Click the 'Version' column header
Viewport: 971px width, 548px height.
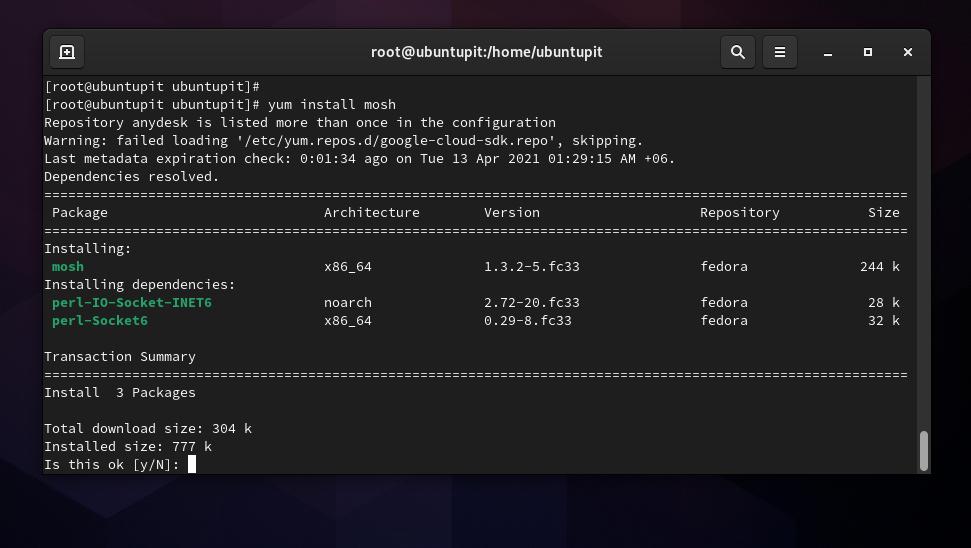click(512, 213)
